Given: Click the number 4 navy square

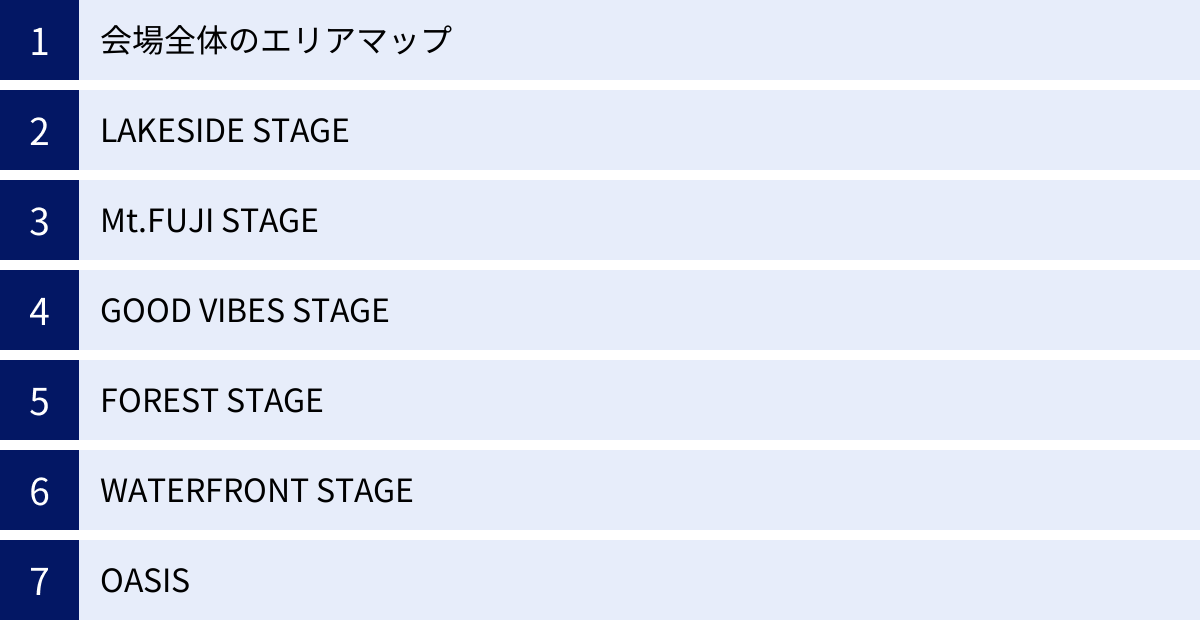Looking at the screenshot, I should [x=39, y=311].
